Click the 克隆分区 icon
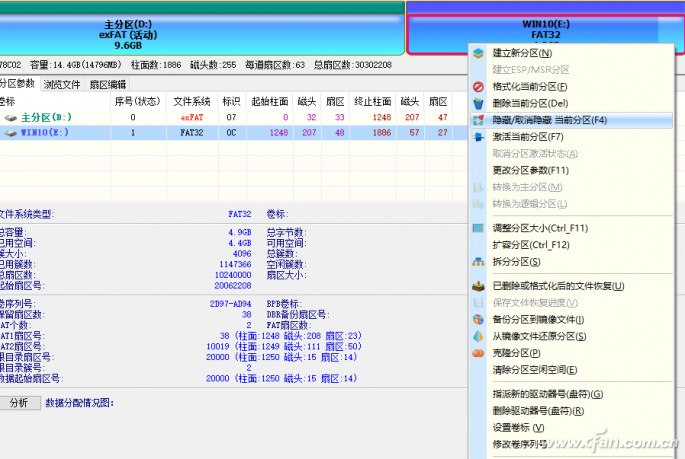Image resolution: width=685 pixels, height=459 pixels. point(478,353)
